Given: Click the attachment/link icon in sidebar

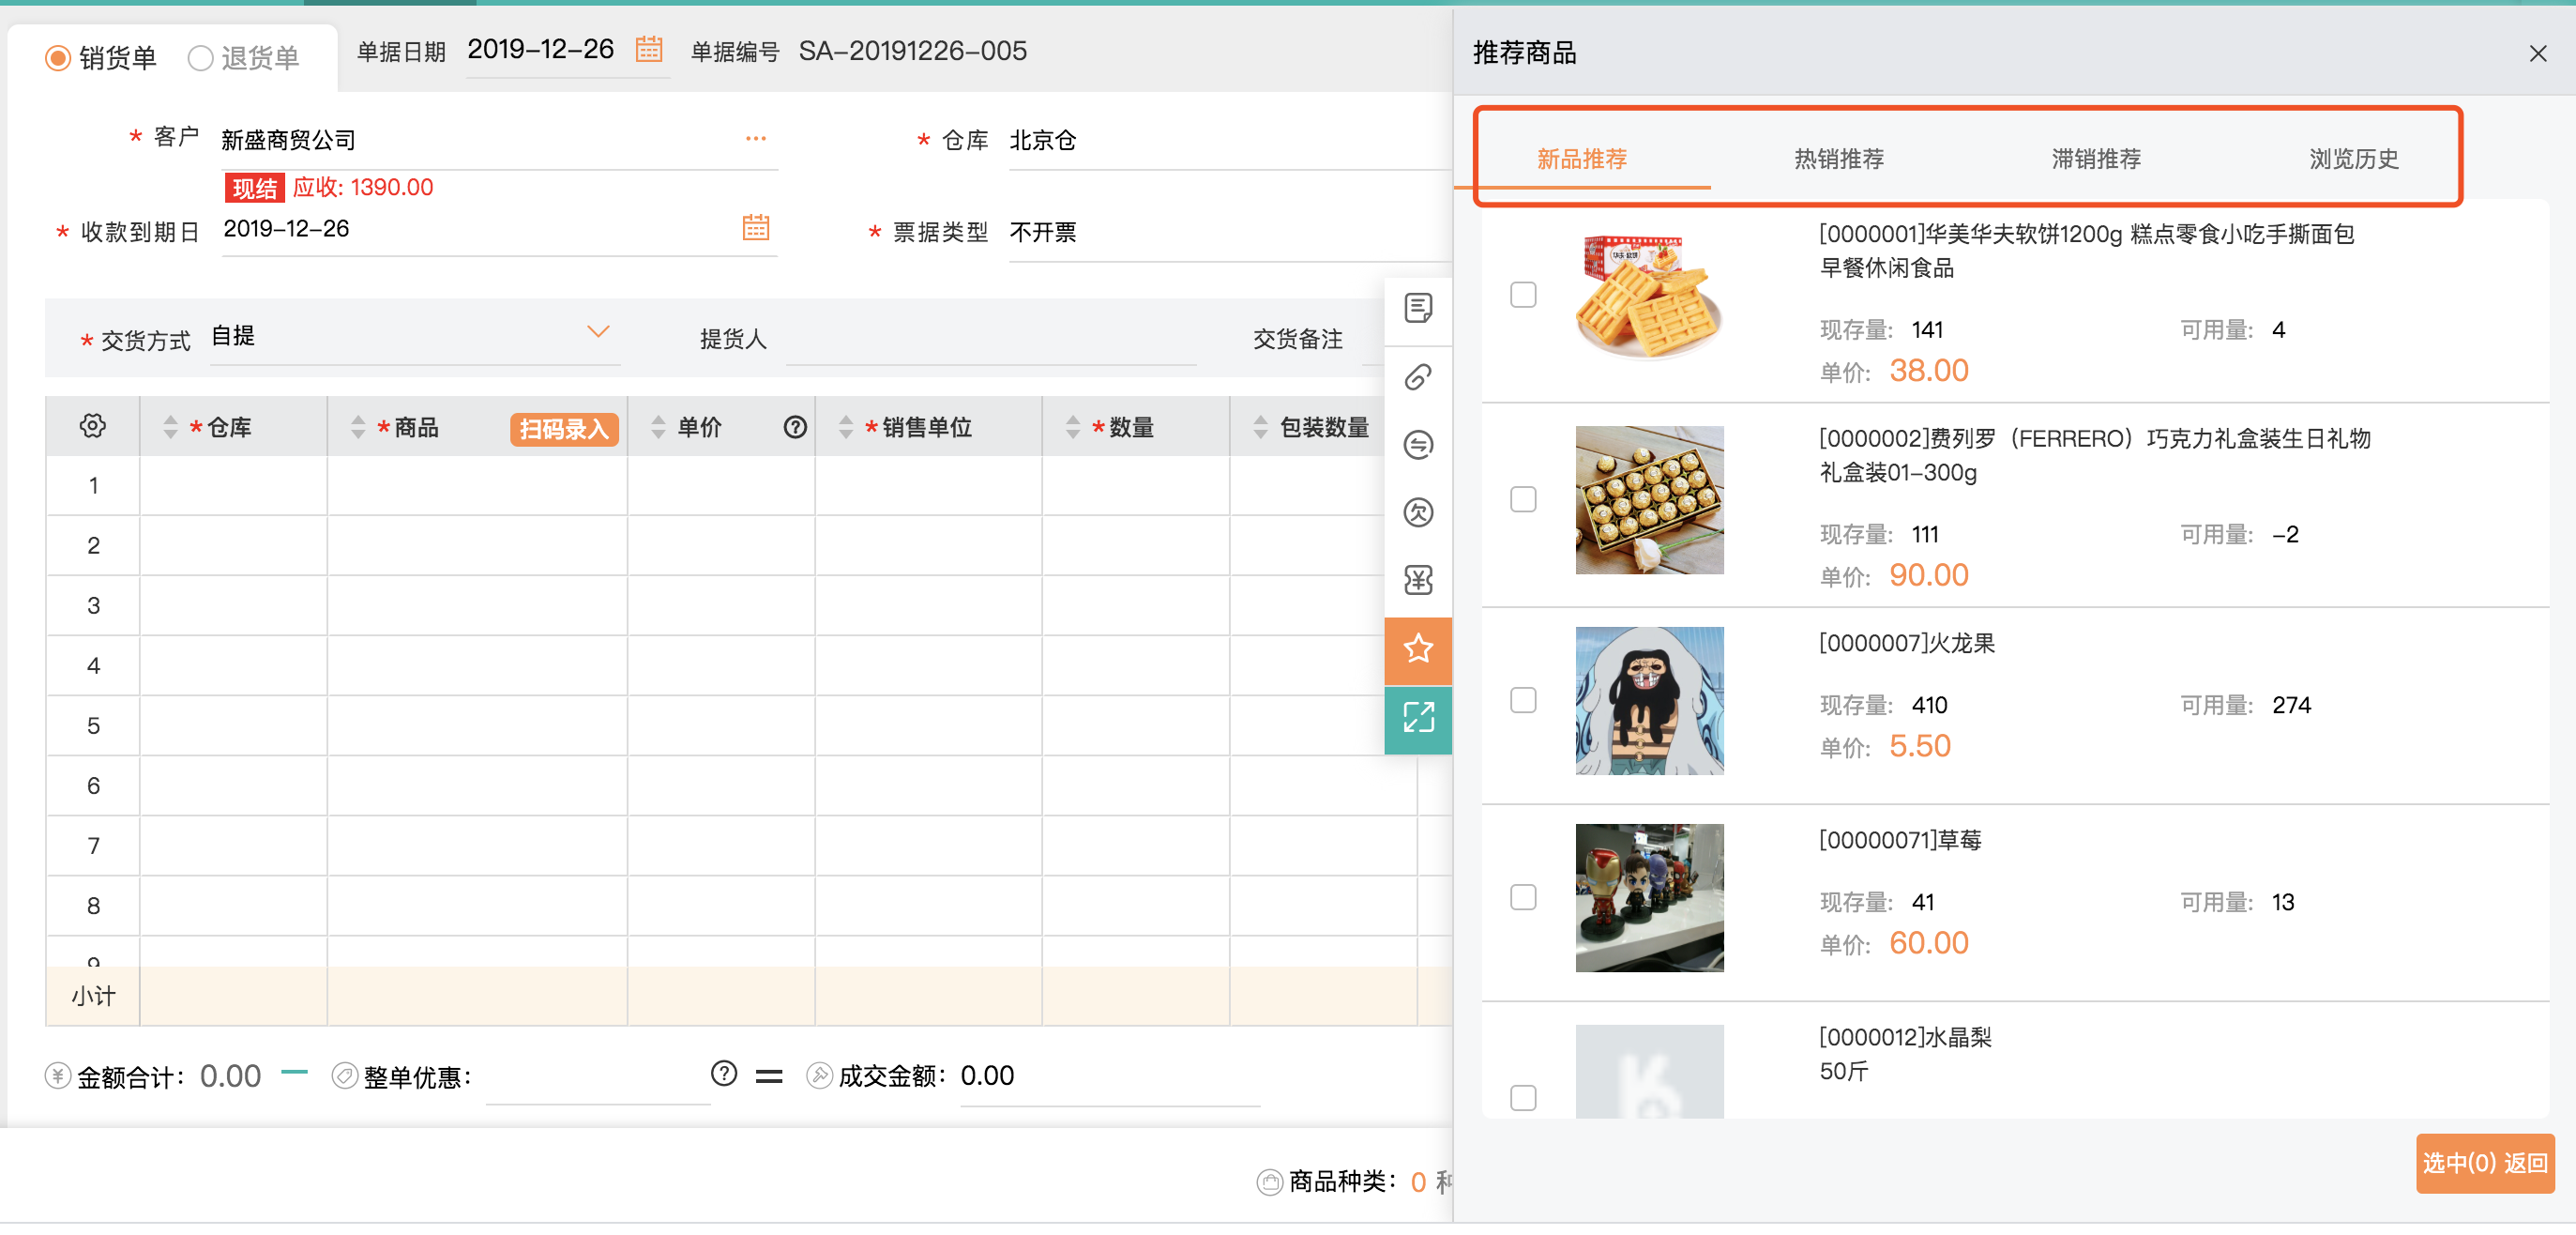Looking at the screenshot, I should pyautogui.click(x=1417, y=376).
